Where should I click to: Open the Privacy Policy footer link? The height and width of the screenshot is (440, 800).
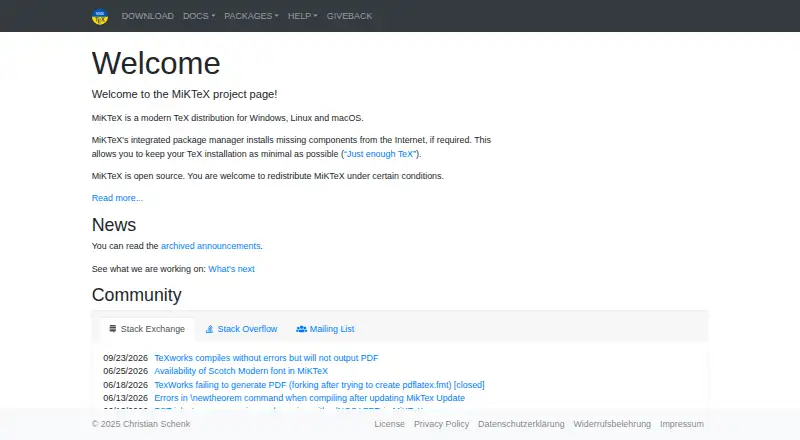pyautogui.click(x=441, y=424)
